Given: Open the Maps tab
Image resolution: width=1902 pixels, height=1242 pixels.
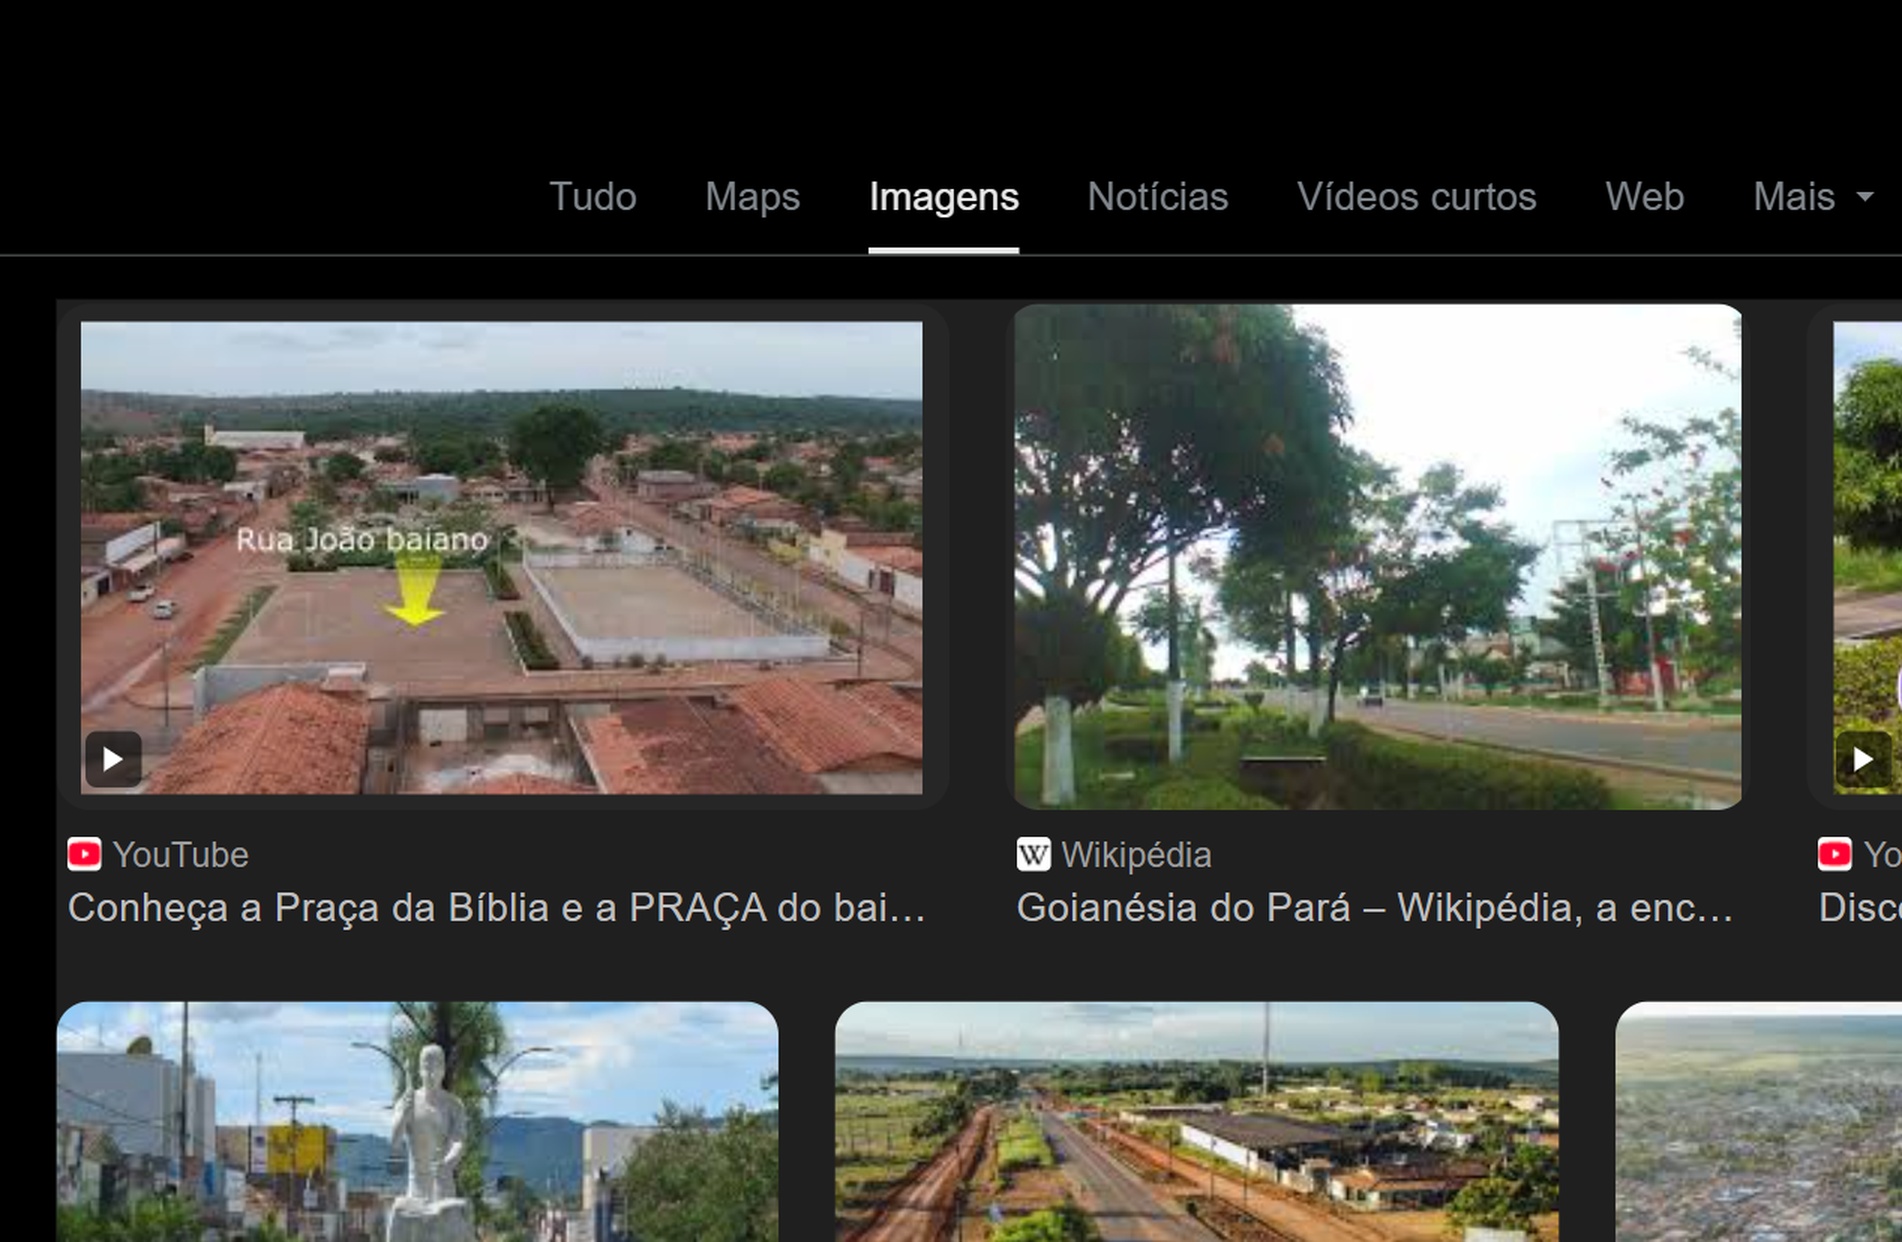Looking at the screenshot, I should pyautogui.click(x=752, y=197).
